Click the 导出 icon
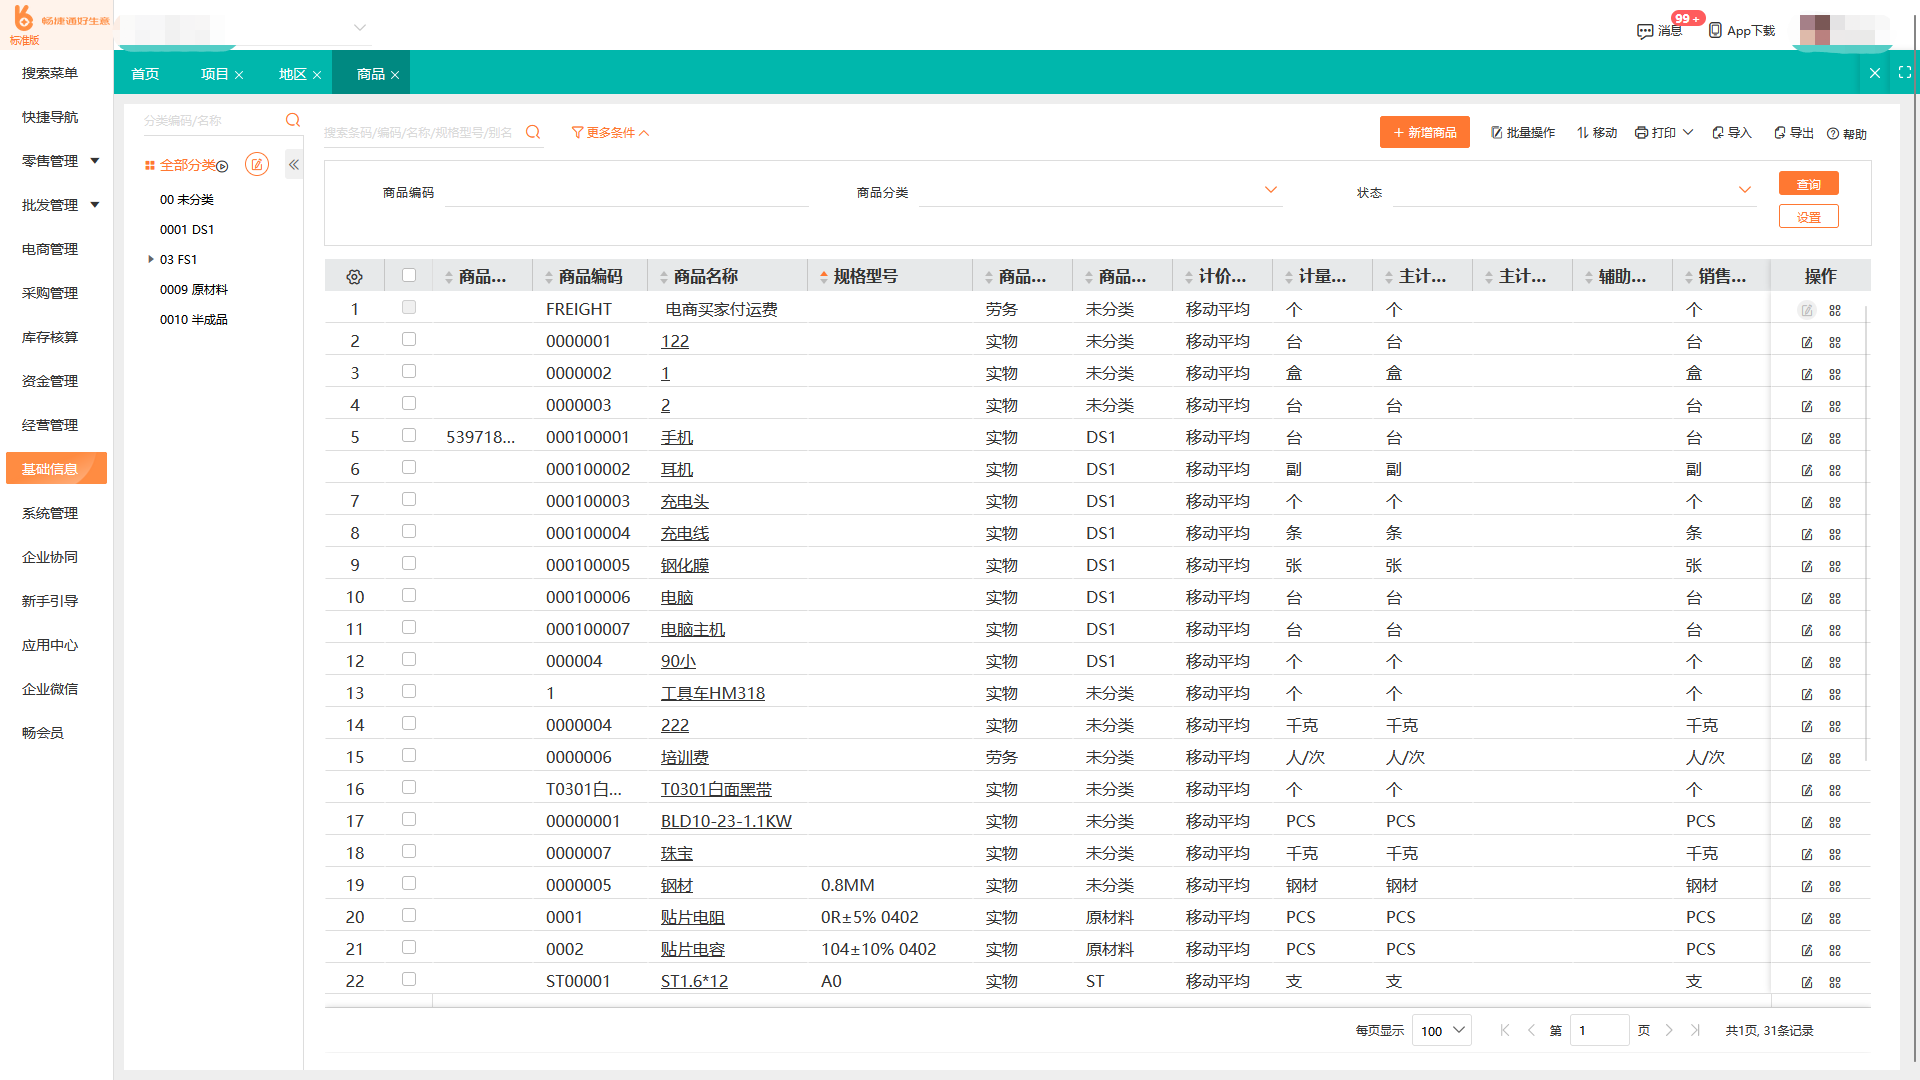 1789,132
